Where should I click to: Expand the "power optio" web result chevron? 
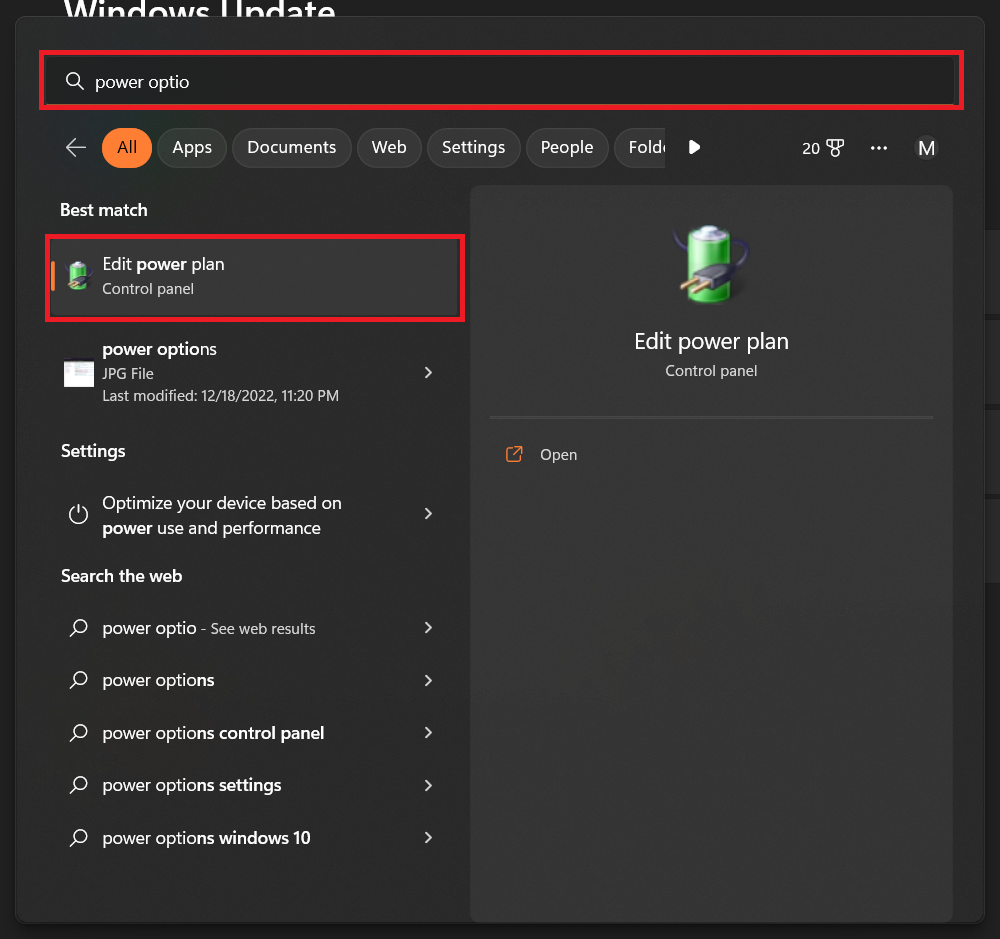429,628
